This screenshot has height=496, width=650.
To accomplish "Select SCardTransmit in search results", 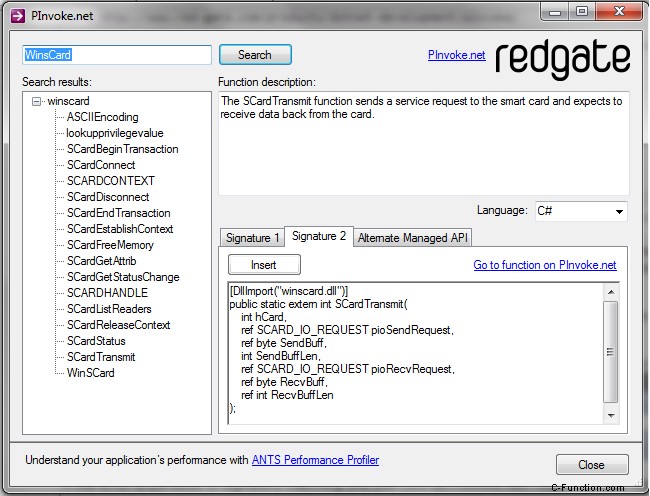I will 101,357.
